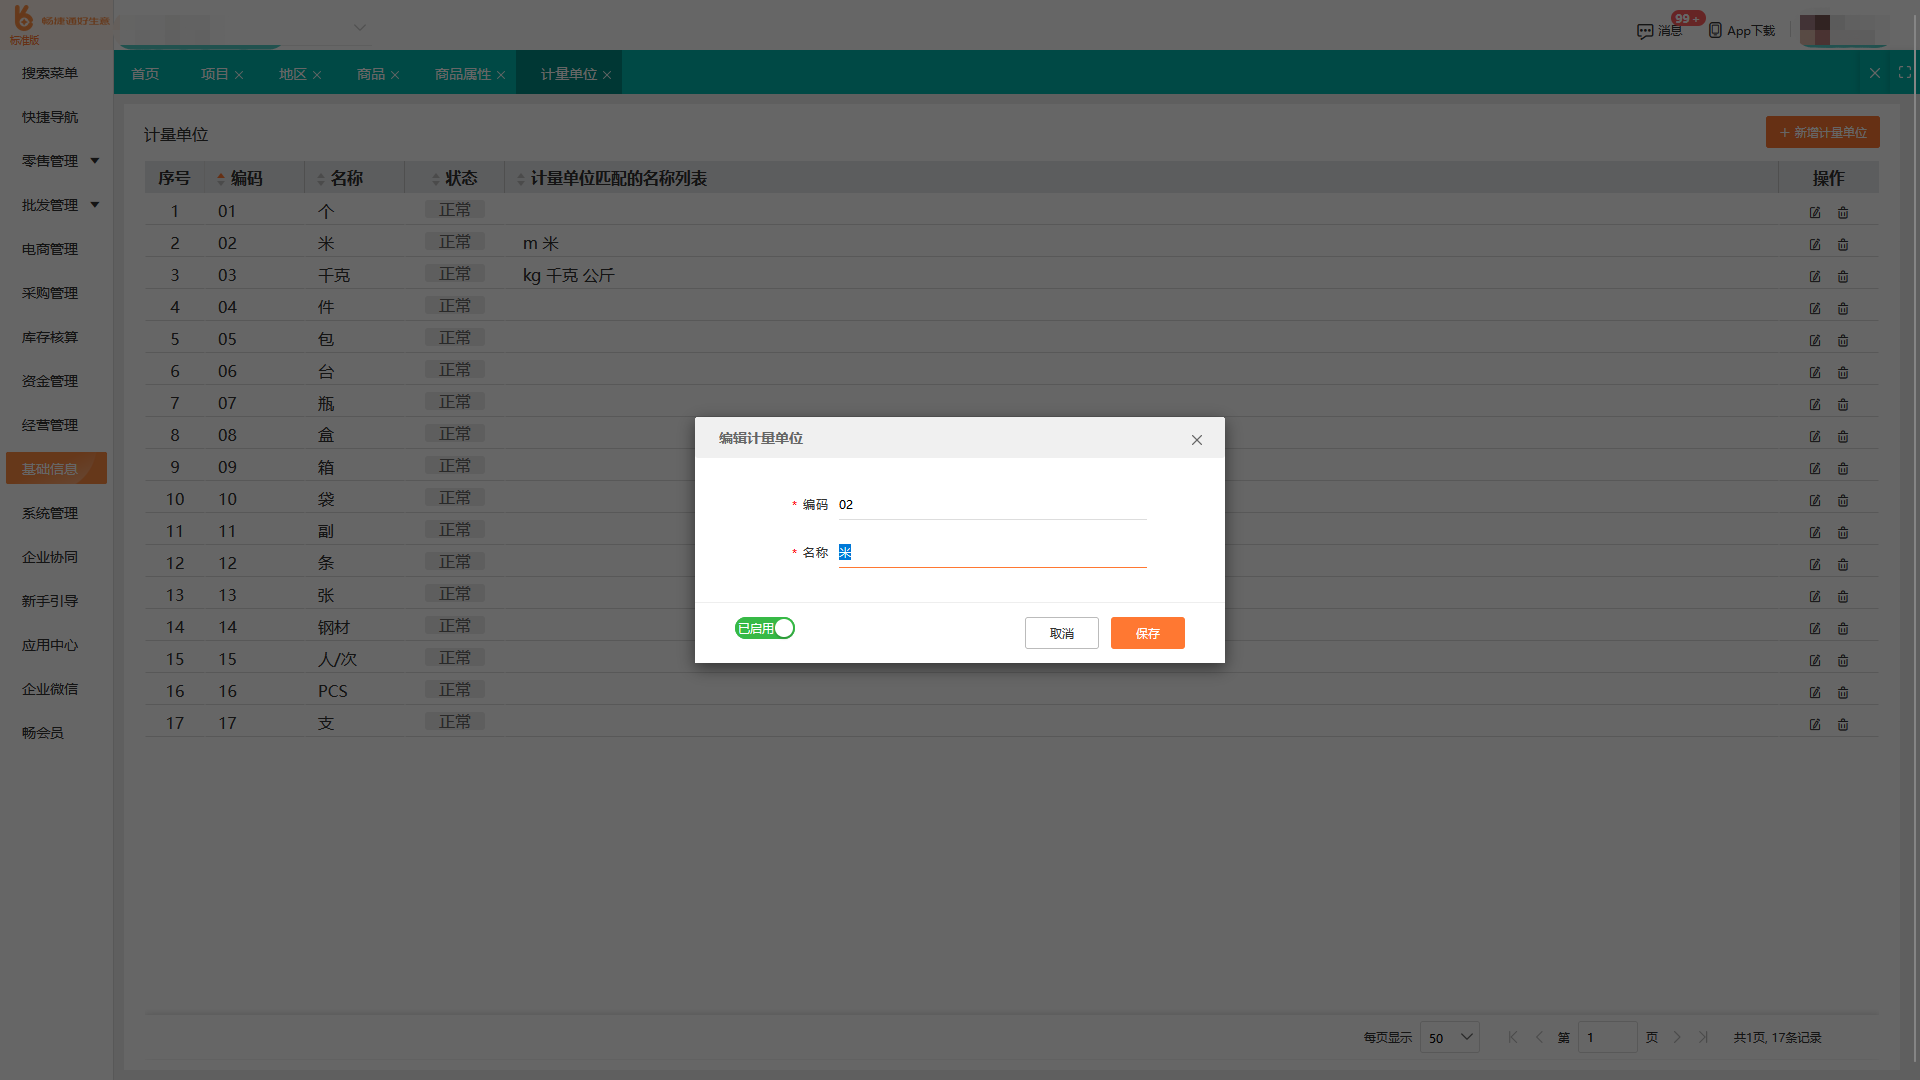Screen dimensions: 1920x1080
Task: Toggle the 已启用 switch in edit dialog
Action: coord(765,628)
